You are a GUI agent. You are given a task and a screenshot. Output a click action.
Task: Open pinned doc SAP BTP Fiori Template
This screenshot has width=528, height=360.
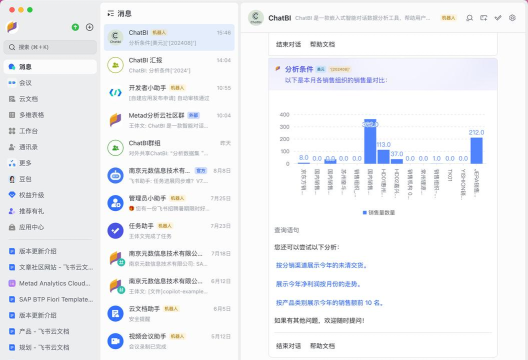click(50, 299)
